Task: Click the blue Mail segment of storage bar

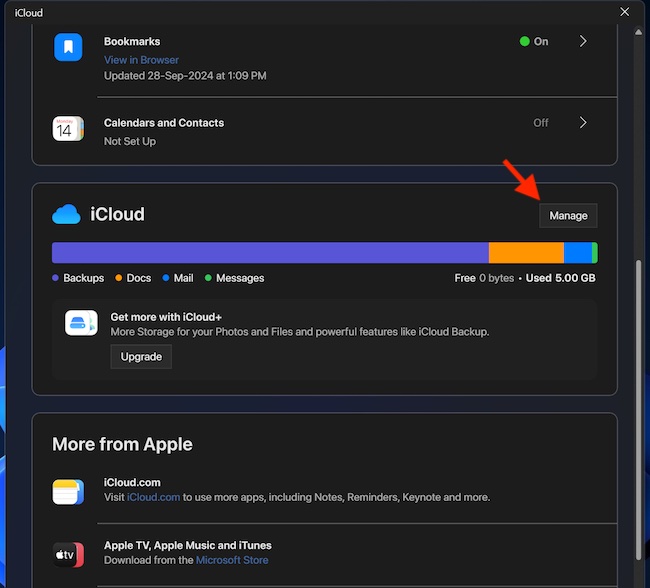Action: tap(578, 253)
